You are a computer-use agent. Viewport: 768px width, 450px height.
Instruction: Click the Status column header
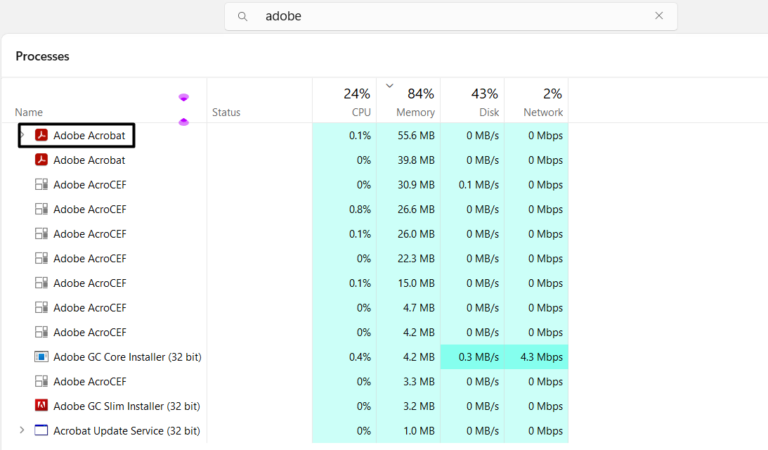pos(226,112)
